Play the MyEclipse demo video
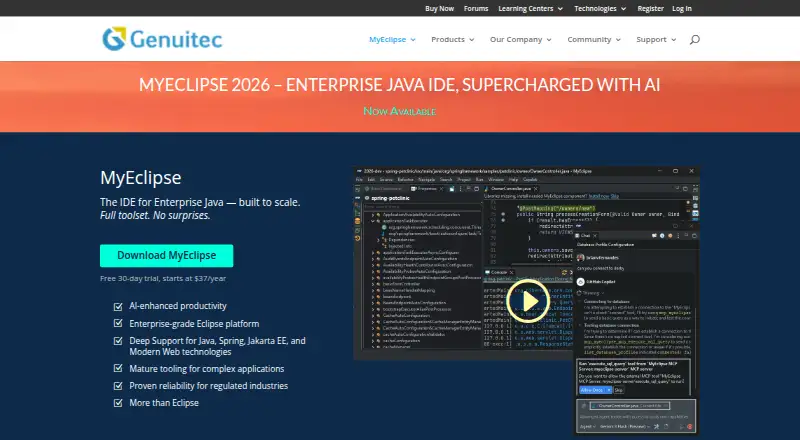The image size is (800, 440). [528, 301]
